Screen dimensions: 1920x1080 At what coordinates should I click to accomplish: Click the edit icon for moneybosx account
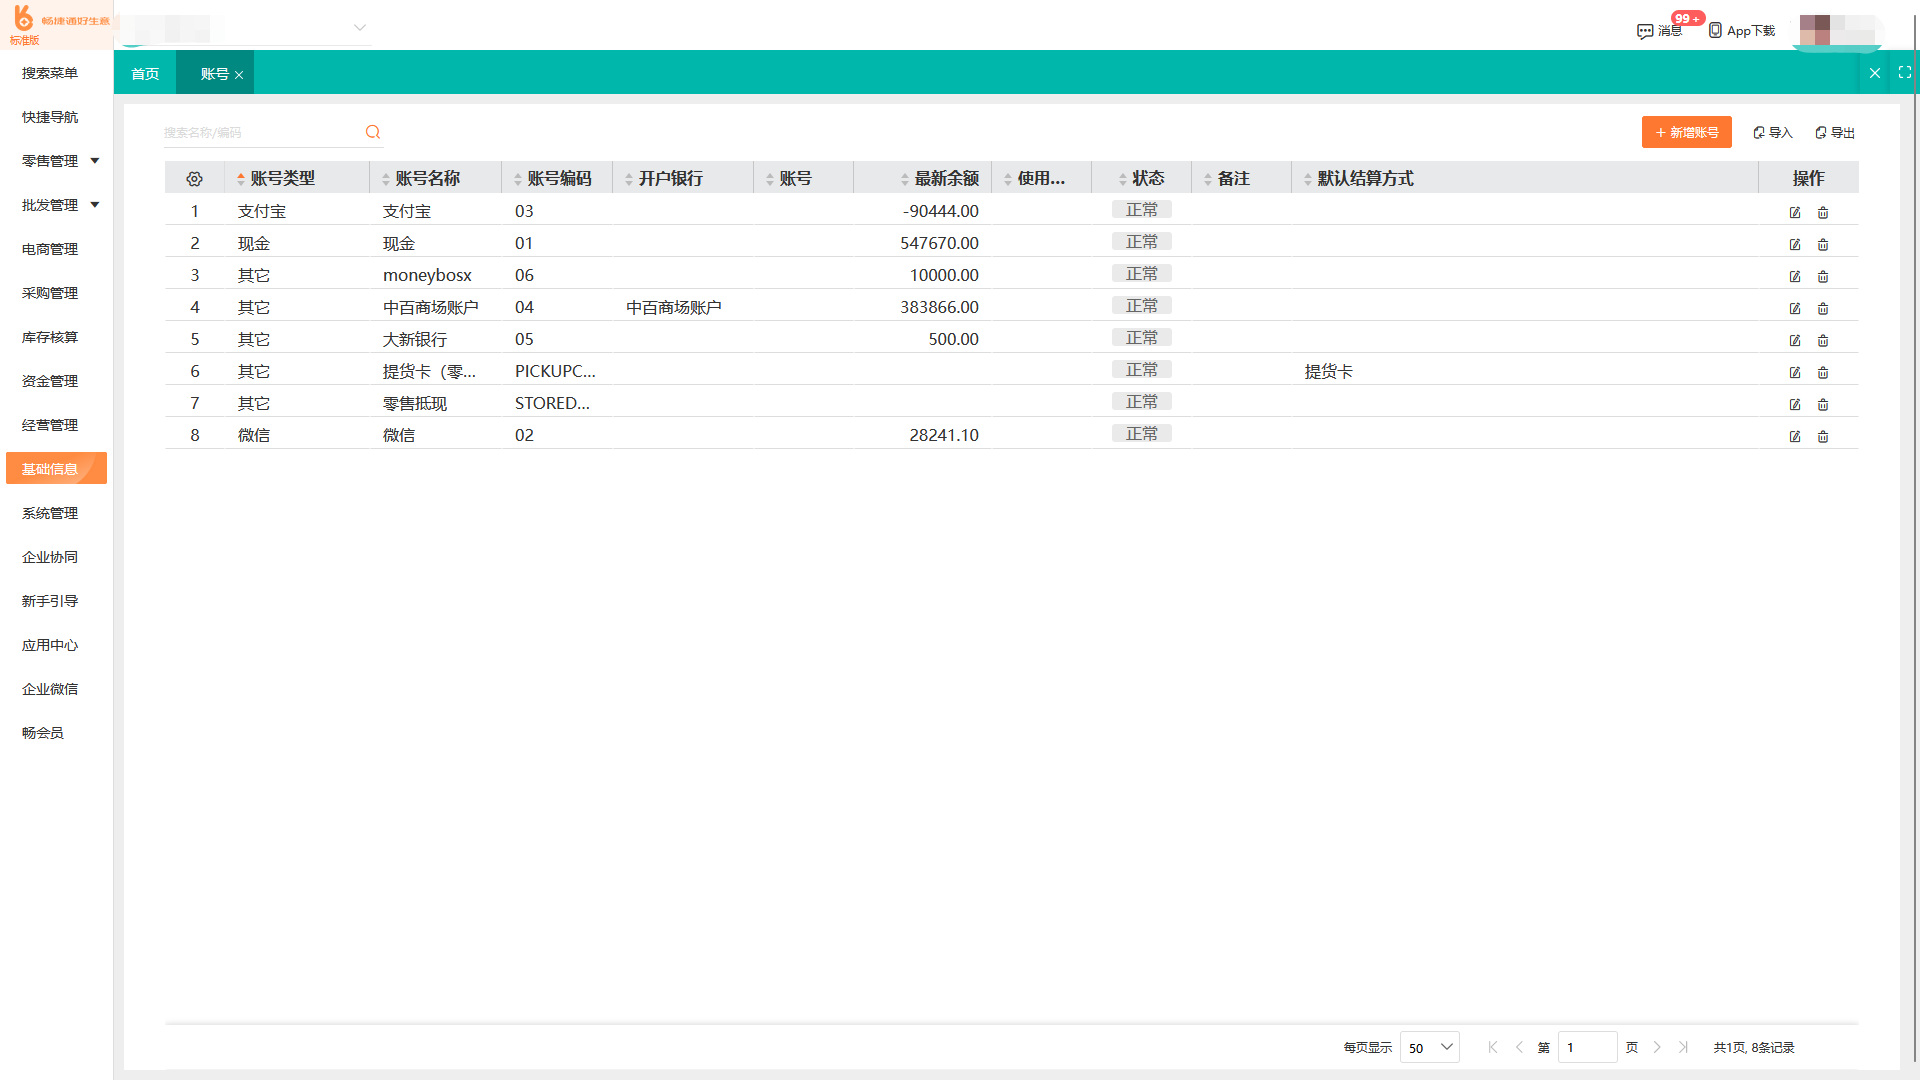[1795, 276]
